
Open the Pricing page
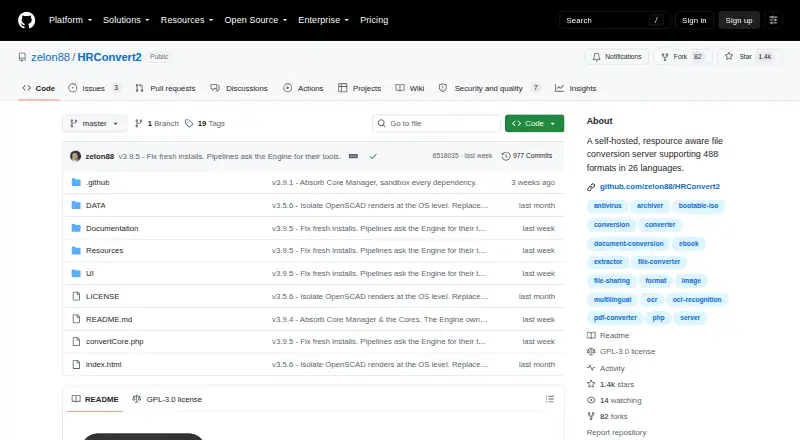click(374, 20)
